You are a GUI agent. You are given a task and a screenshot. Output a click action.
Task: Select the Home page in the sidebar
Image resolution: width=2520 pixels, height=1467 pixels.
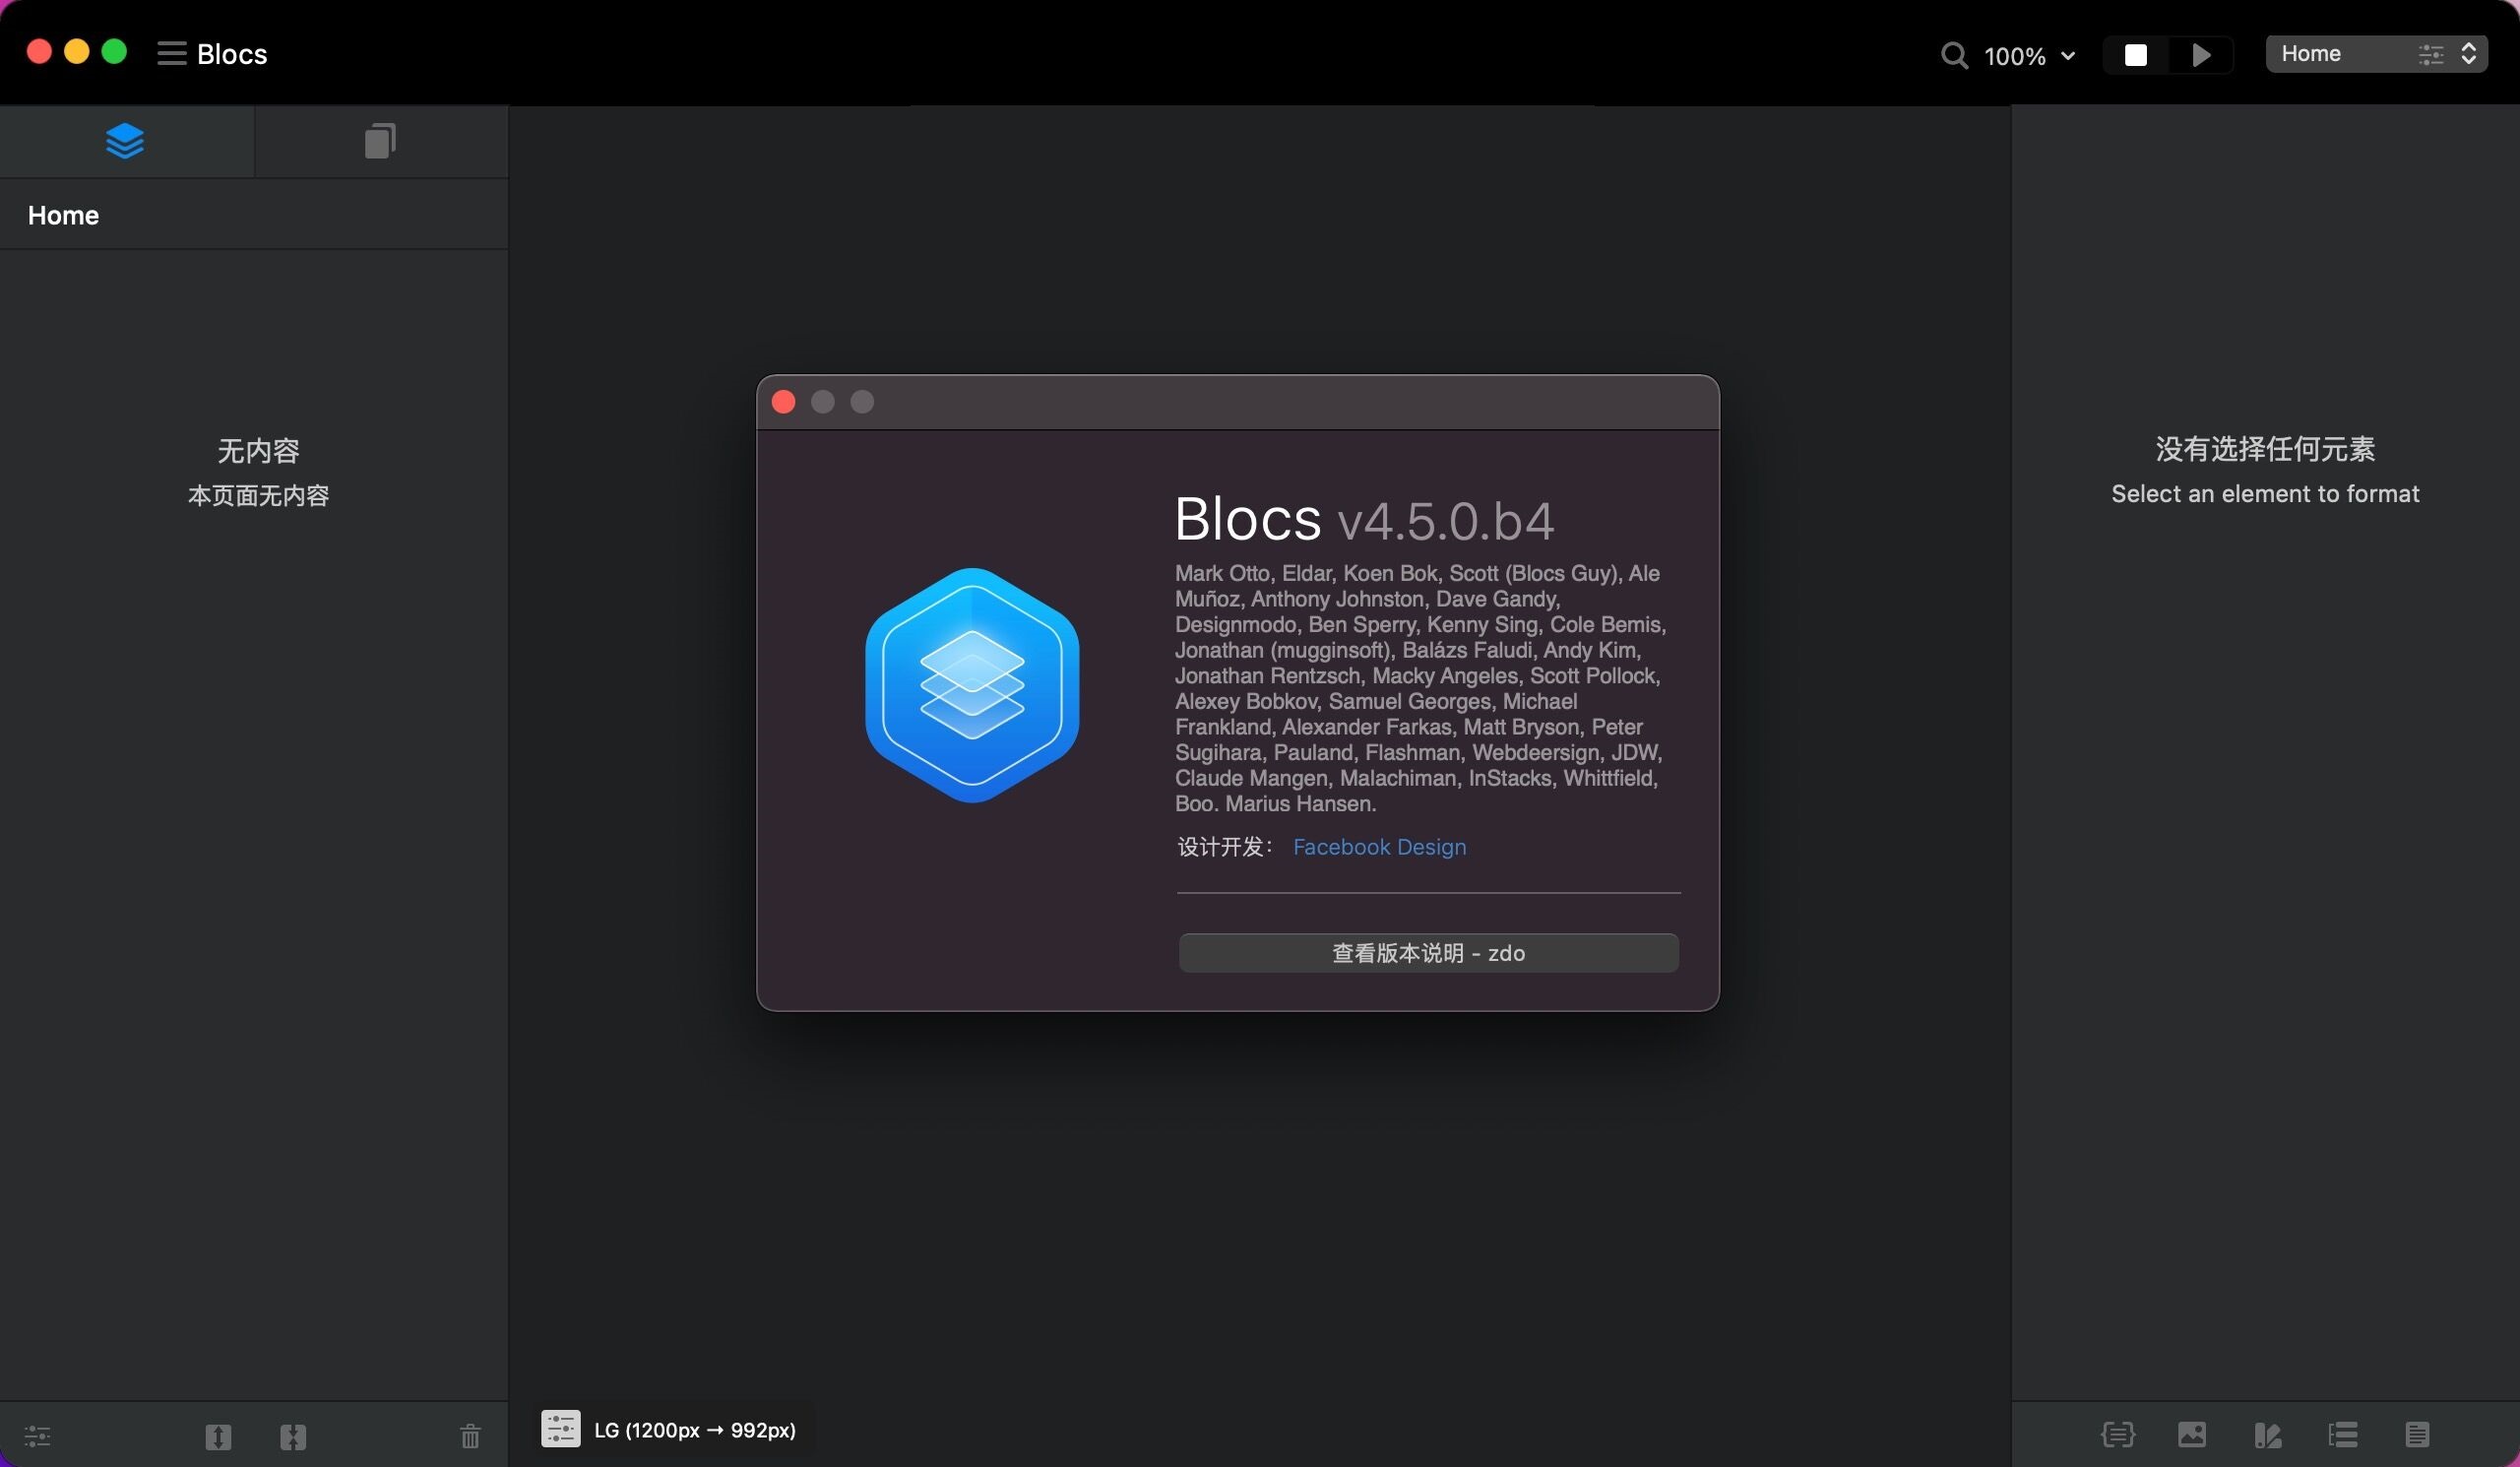click(63, 214)
